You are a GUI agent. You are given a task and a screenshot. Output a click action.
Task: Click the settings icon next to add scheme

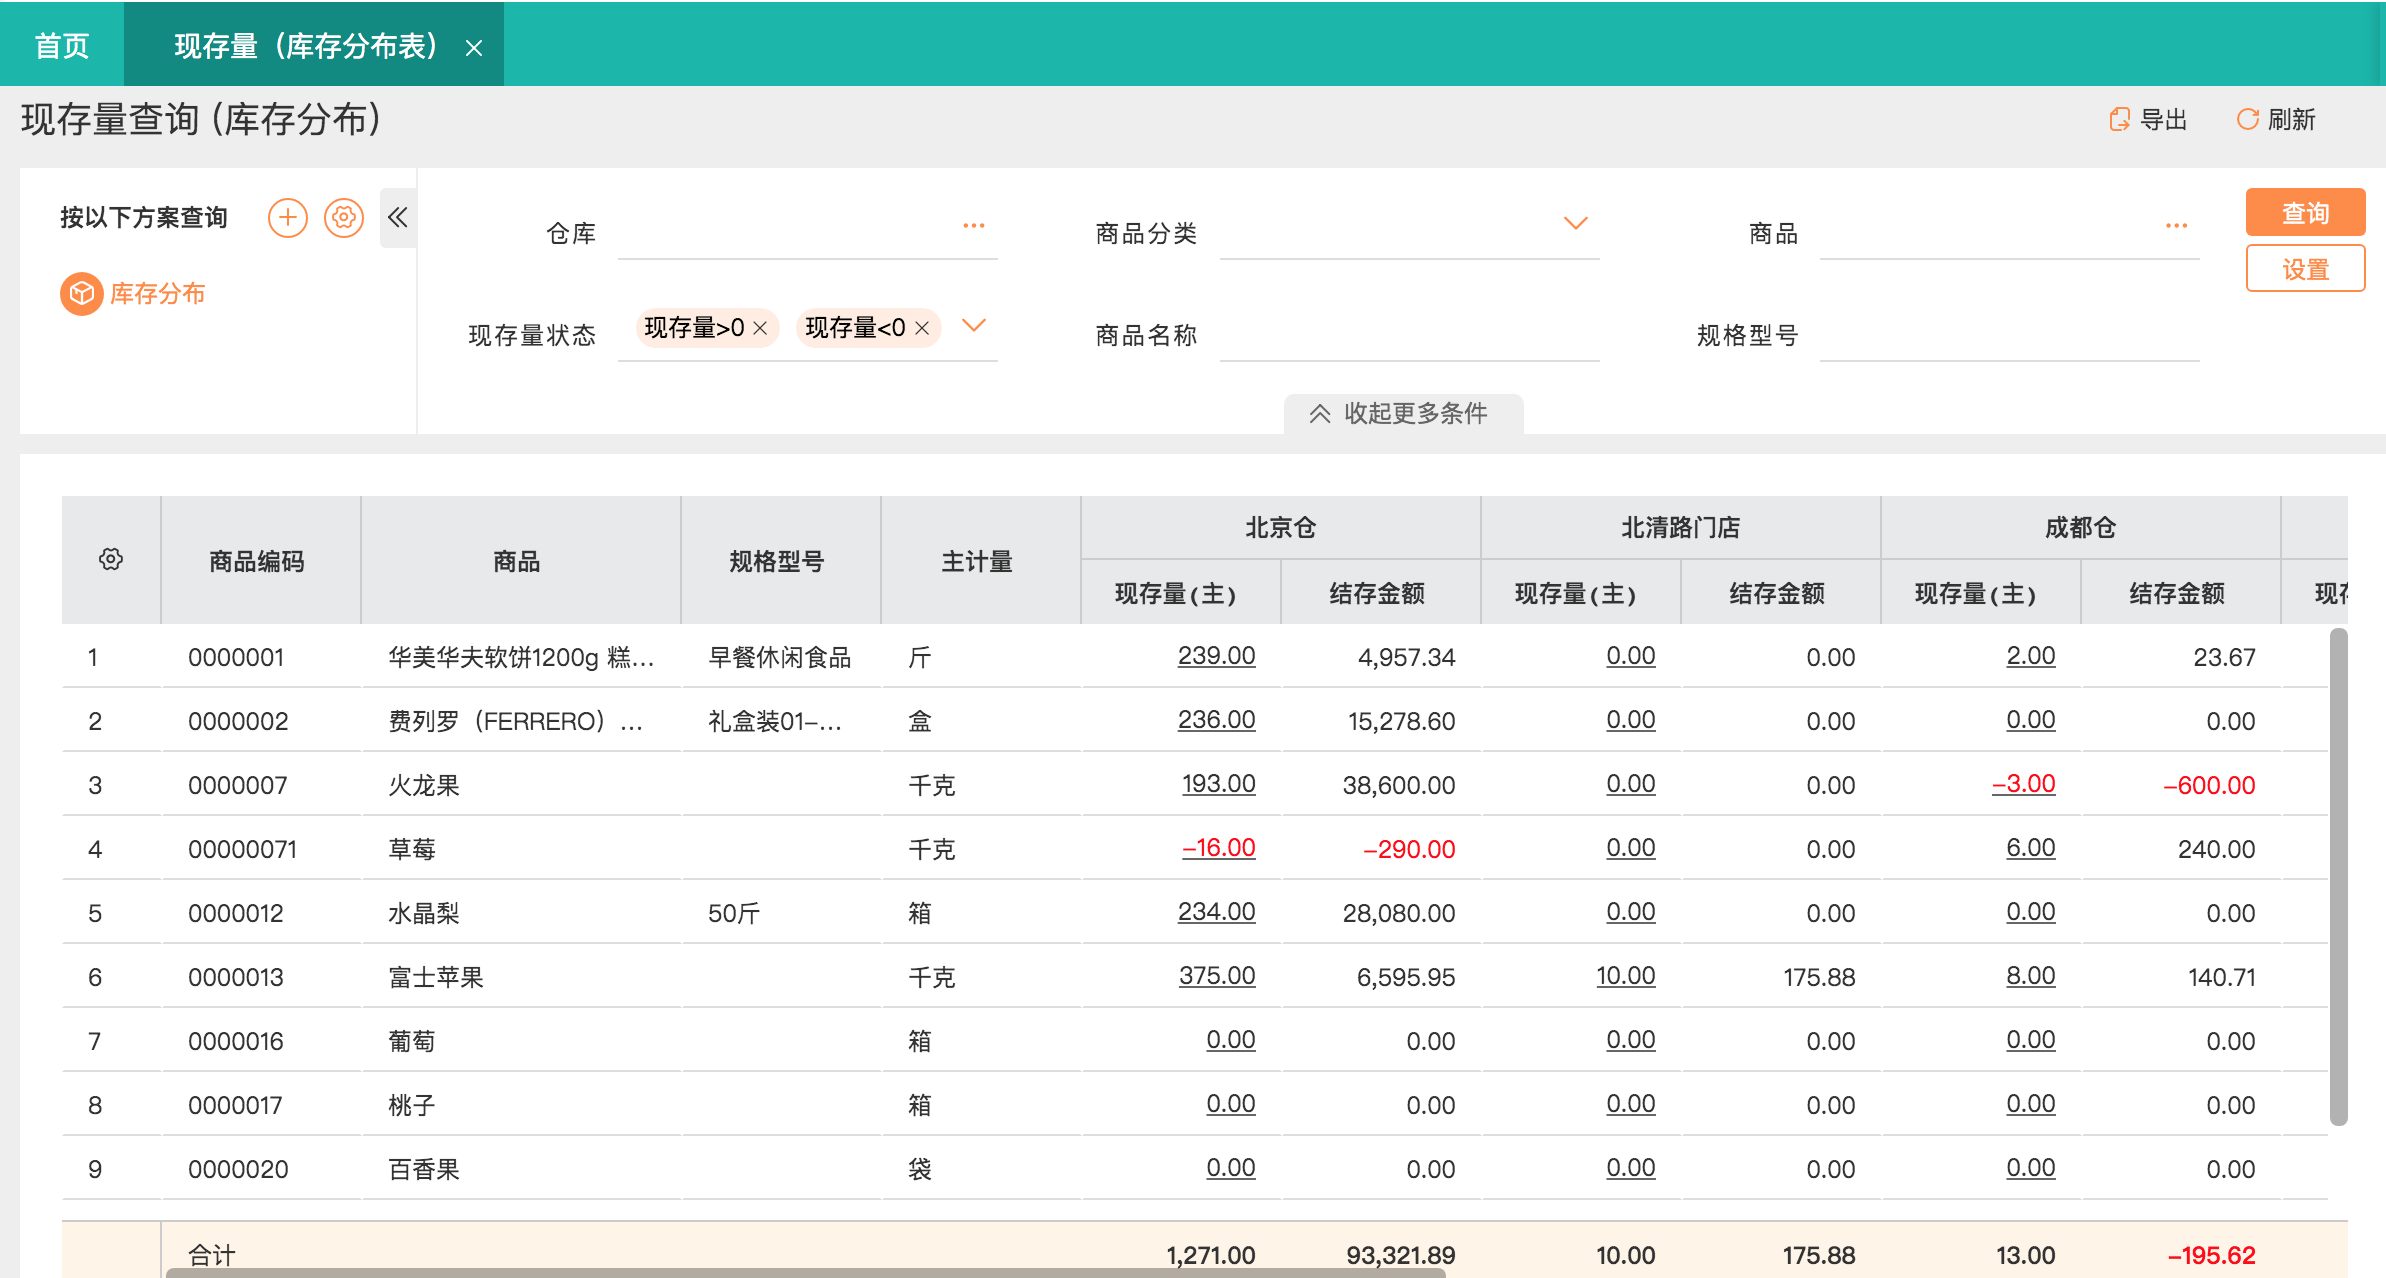(x=342, y=218)
